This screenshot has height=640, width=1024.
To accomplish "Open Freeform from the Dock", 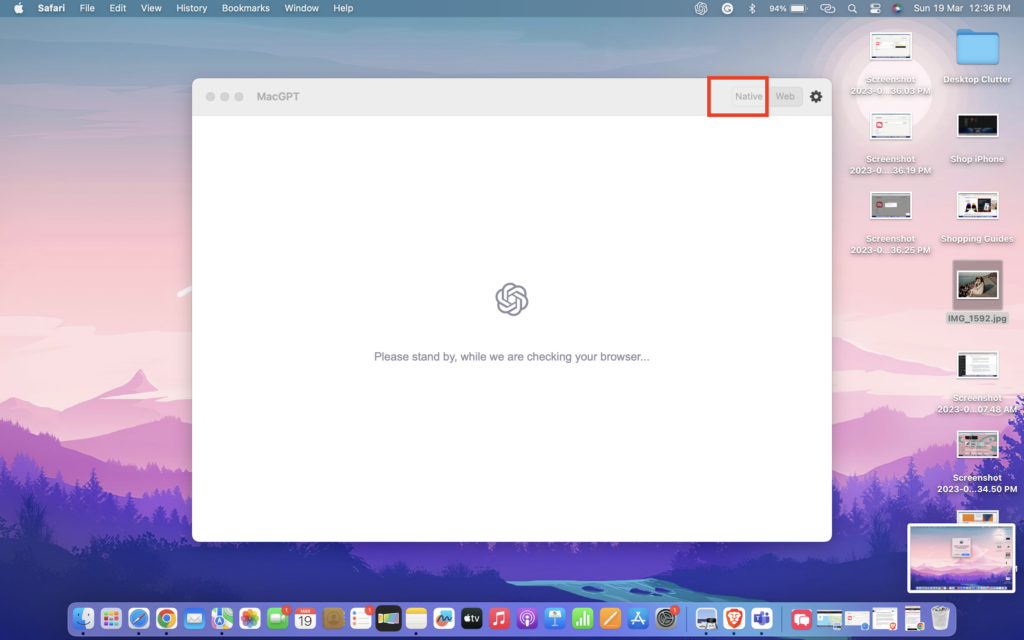I will click(444, 618).
